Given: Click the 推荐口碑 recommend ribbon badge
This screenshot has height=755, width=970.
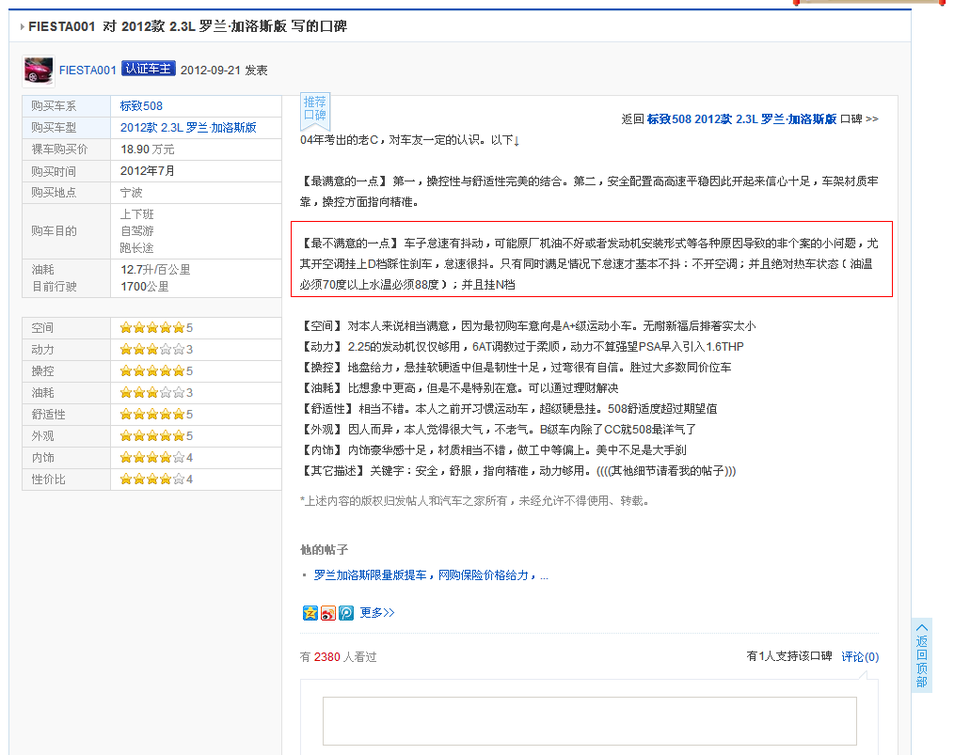Looking at the screenshot, I should [x=317, y=110].
